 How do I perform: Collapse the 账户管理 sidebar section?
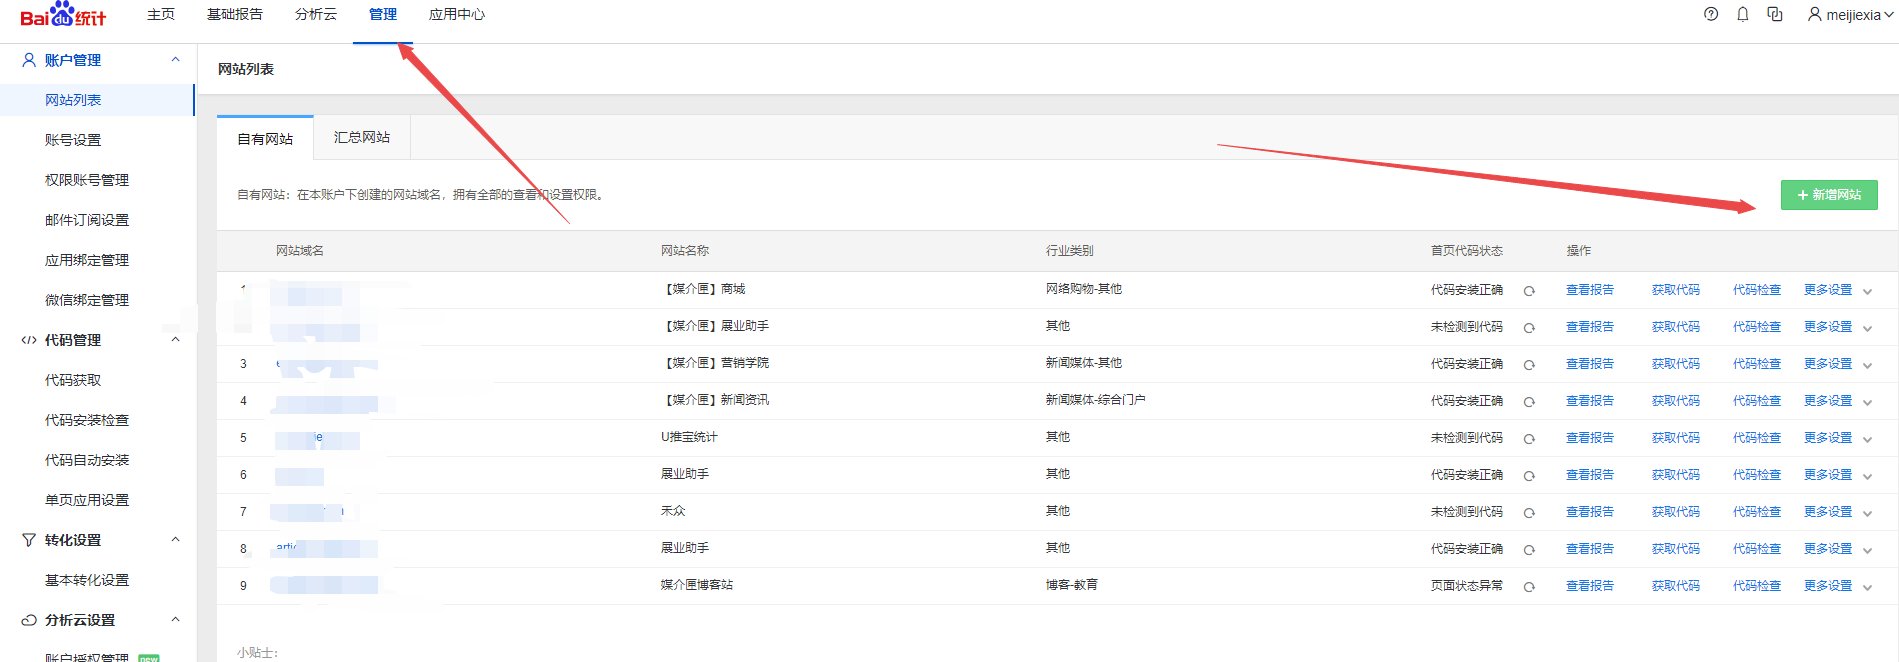[x=176, y=60]
